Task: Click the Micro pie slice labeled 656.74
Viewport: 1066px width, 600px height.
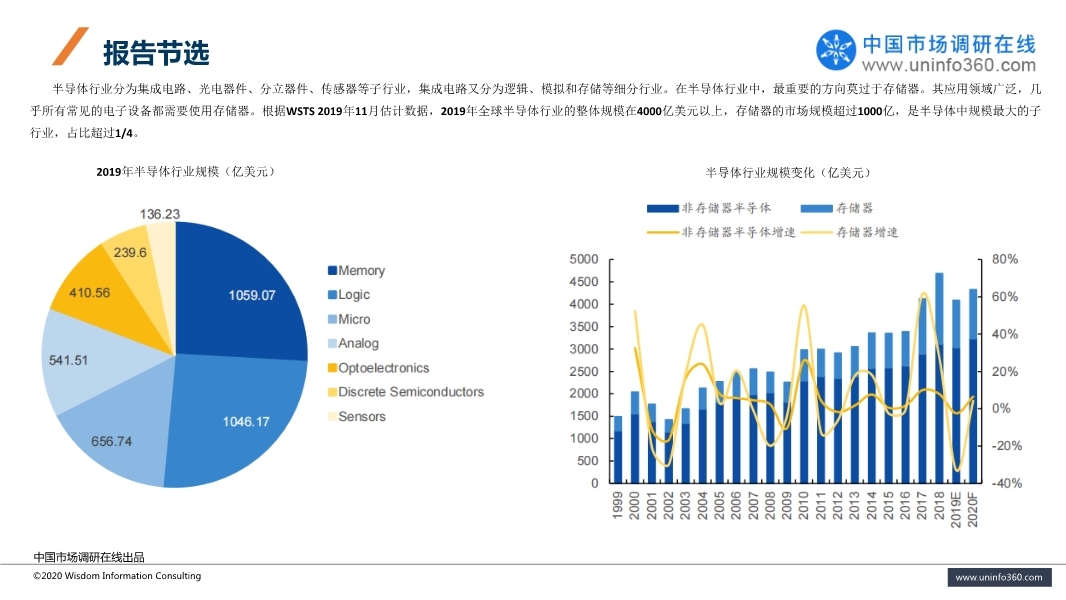Action: click(116, 441)
